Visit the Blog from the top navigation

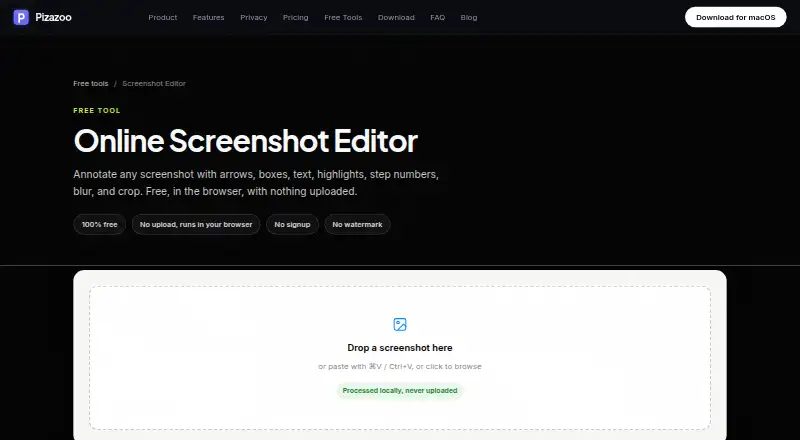coord(469,17)
